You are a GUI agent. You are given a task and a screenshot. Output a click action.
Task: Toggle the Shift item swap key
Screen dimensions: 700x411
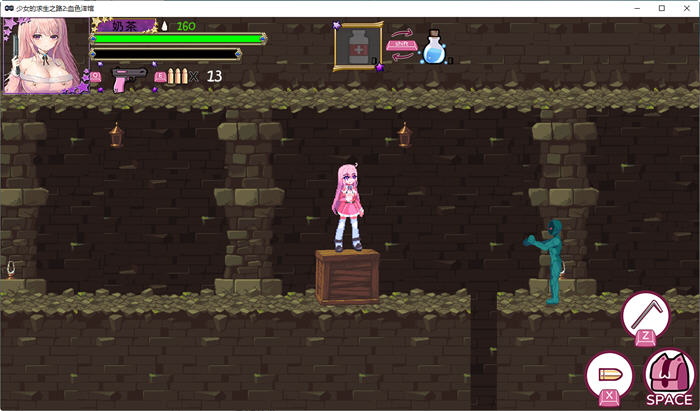pos(403,45)
